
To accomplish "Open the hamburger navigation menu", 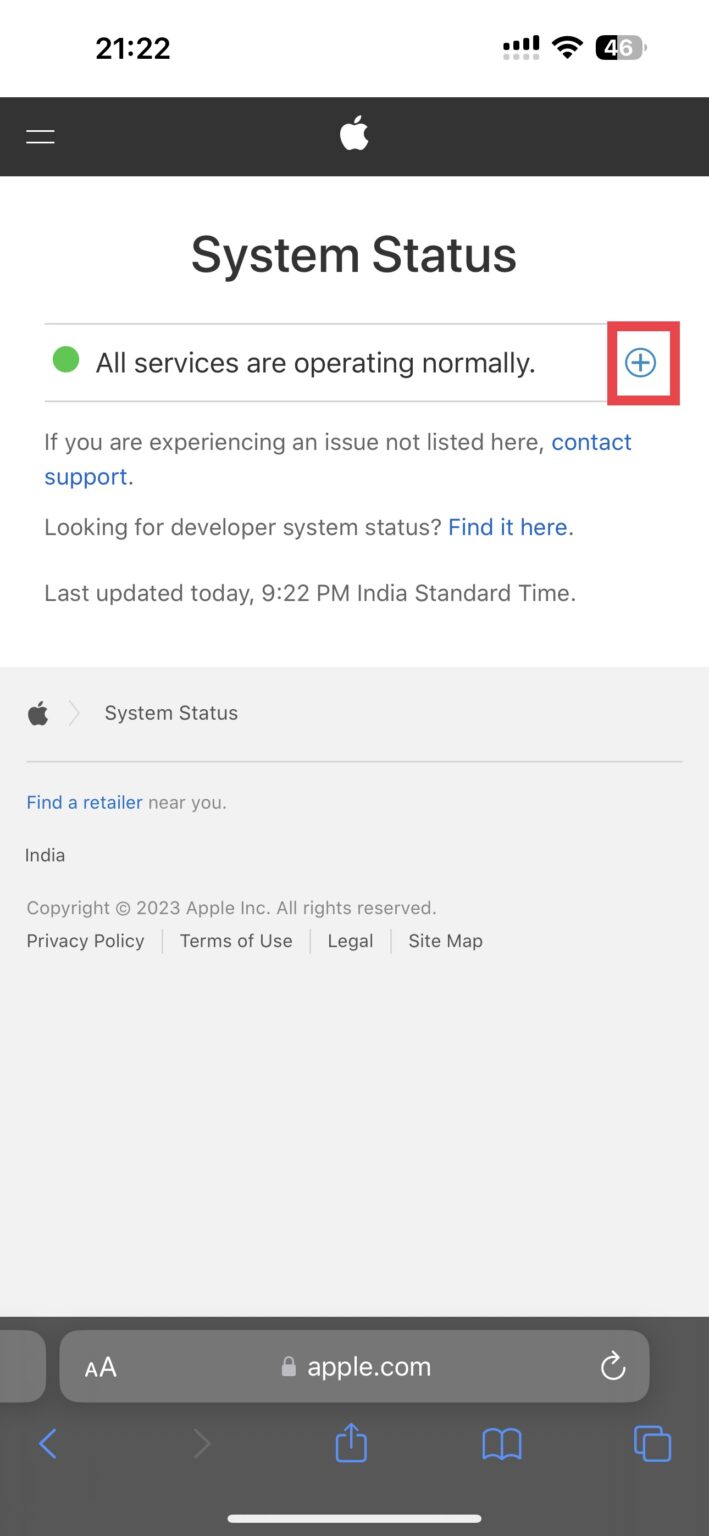I will tap(40, 136).
